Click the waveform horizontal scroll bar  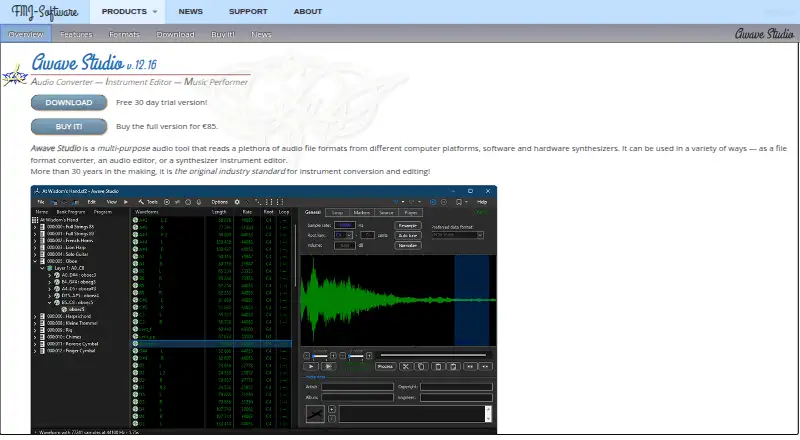click(x=433, y=355)
